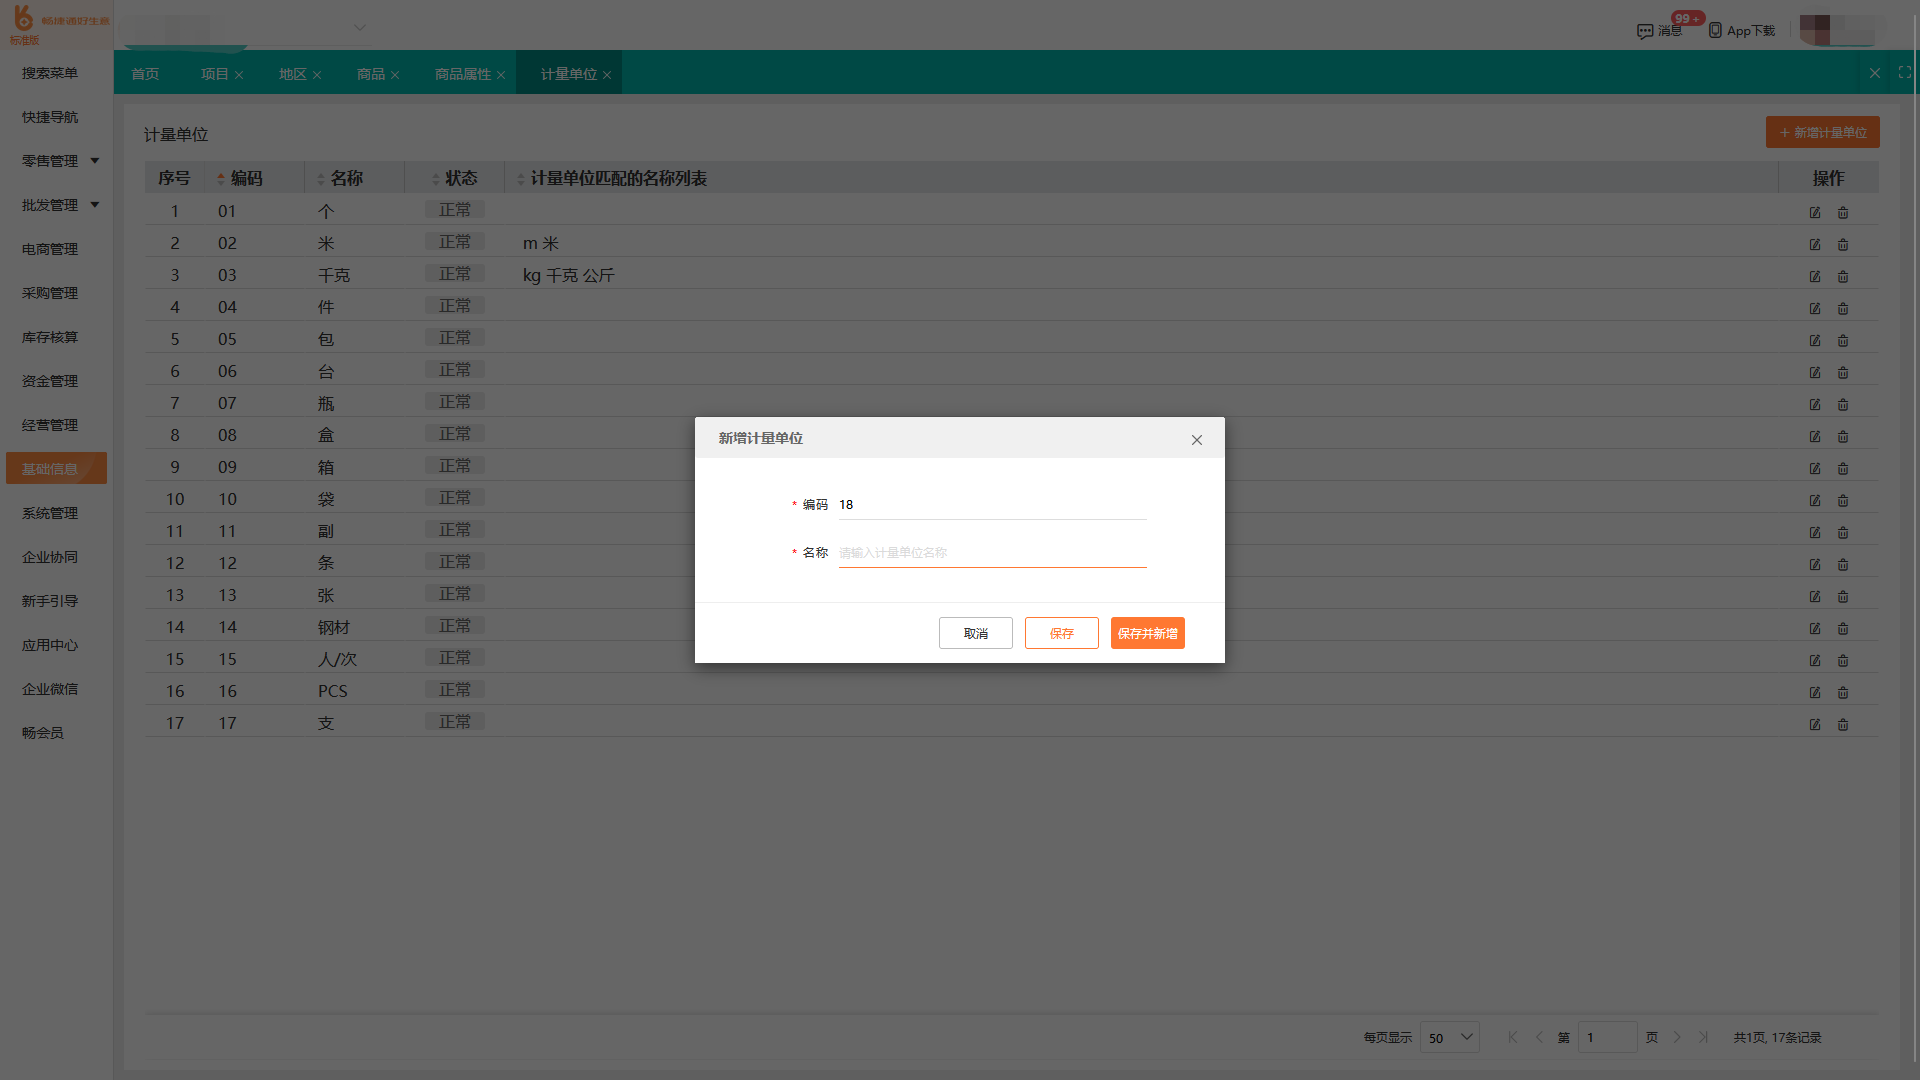
Task: Click the next page navigation arrow
Action: [x=1676, y=1038]
